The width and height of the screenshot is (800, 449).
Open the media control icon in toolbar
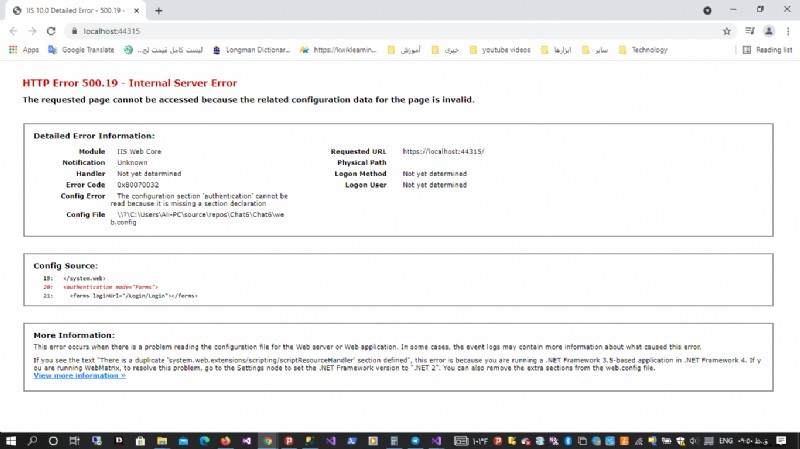click(749, 31)
